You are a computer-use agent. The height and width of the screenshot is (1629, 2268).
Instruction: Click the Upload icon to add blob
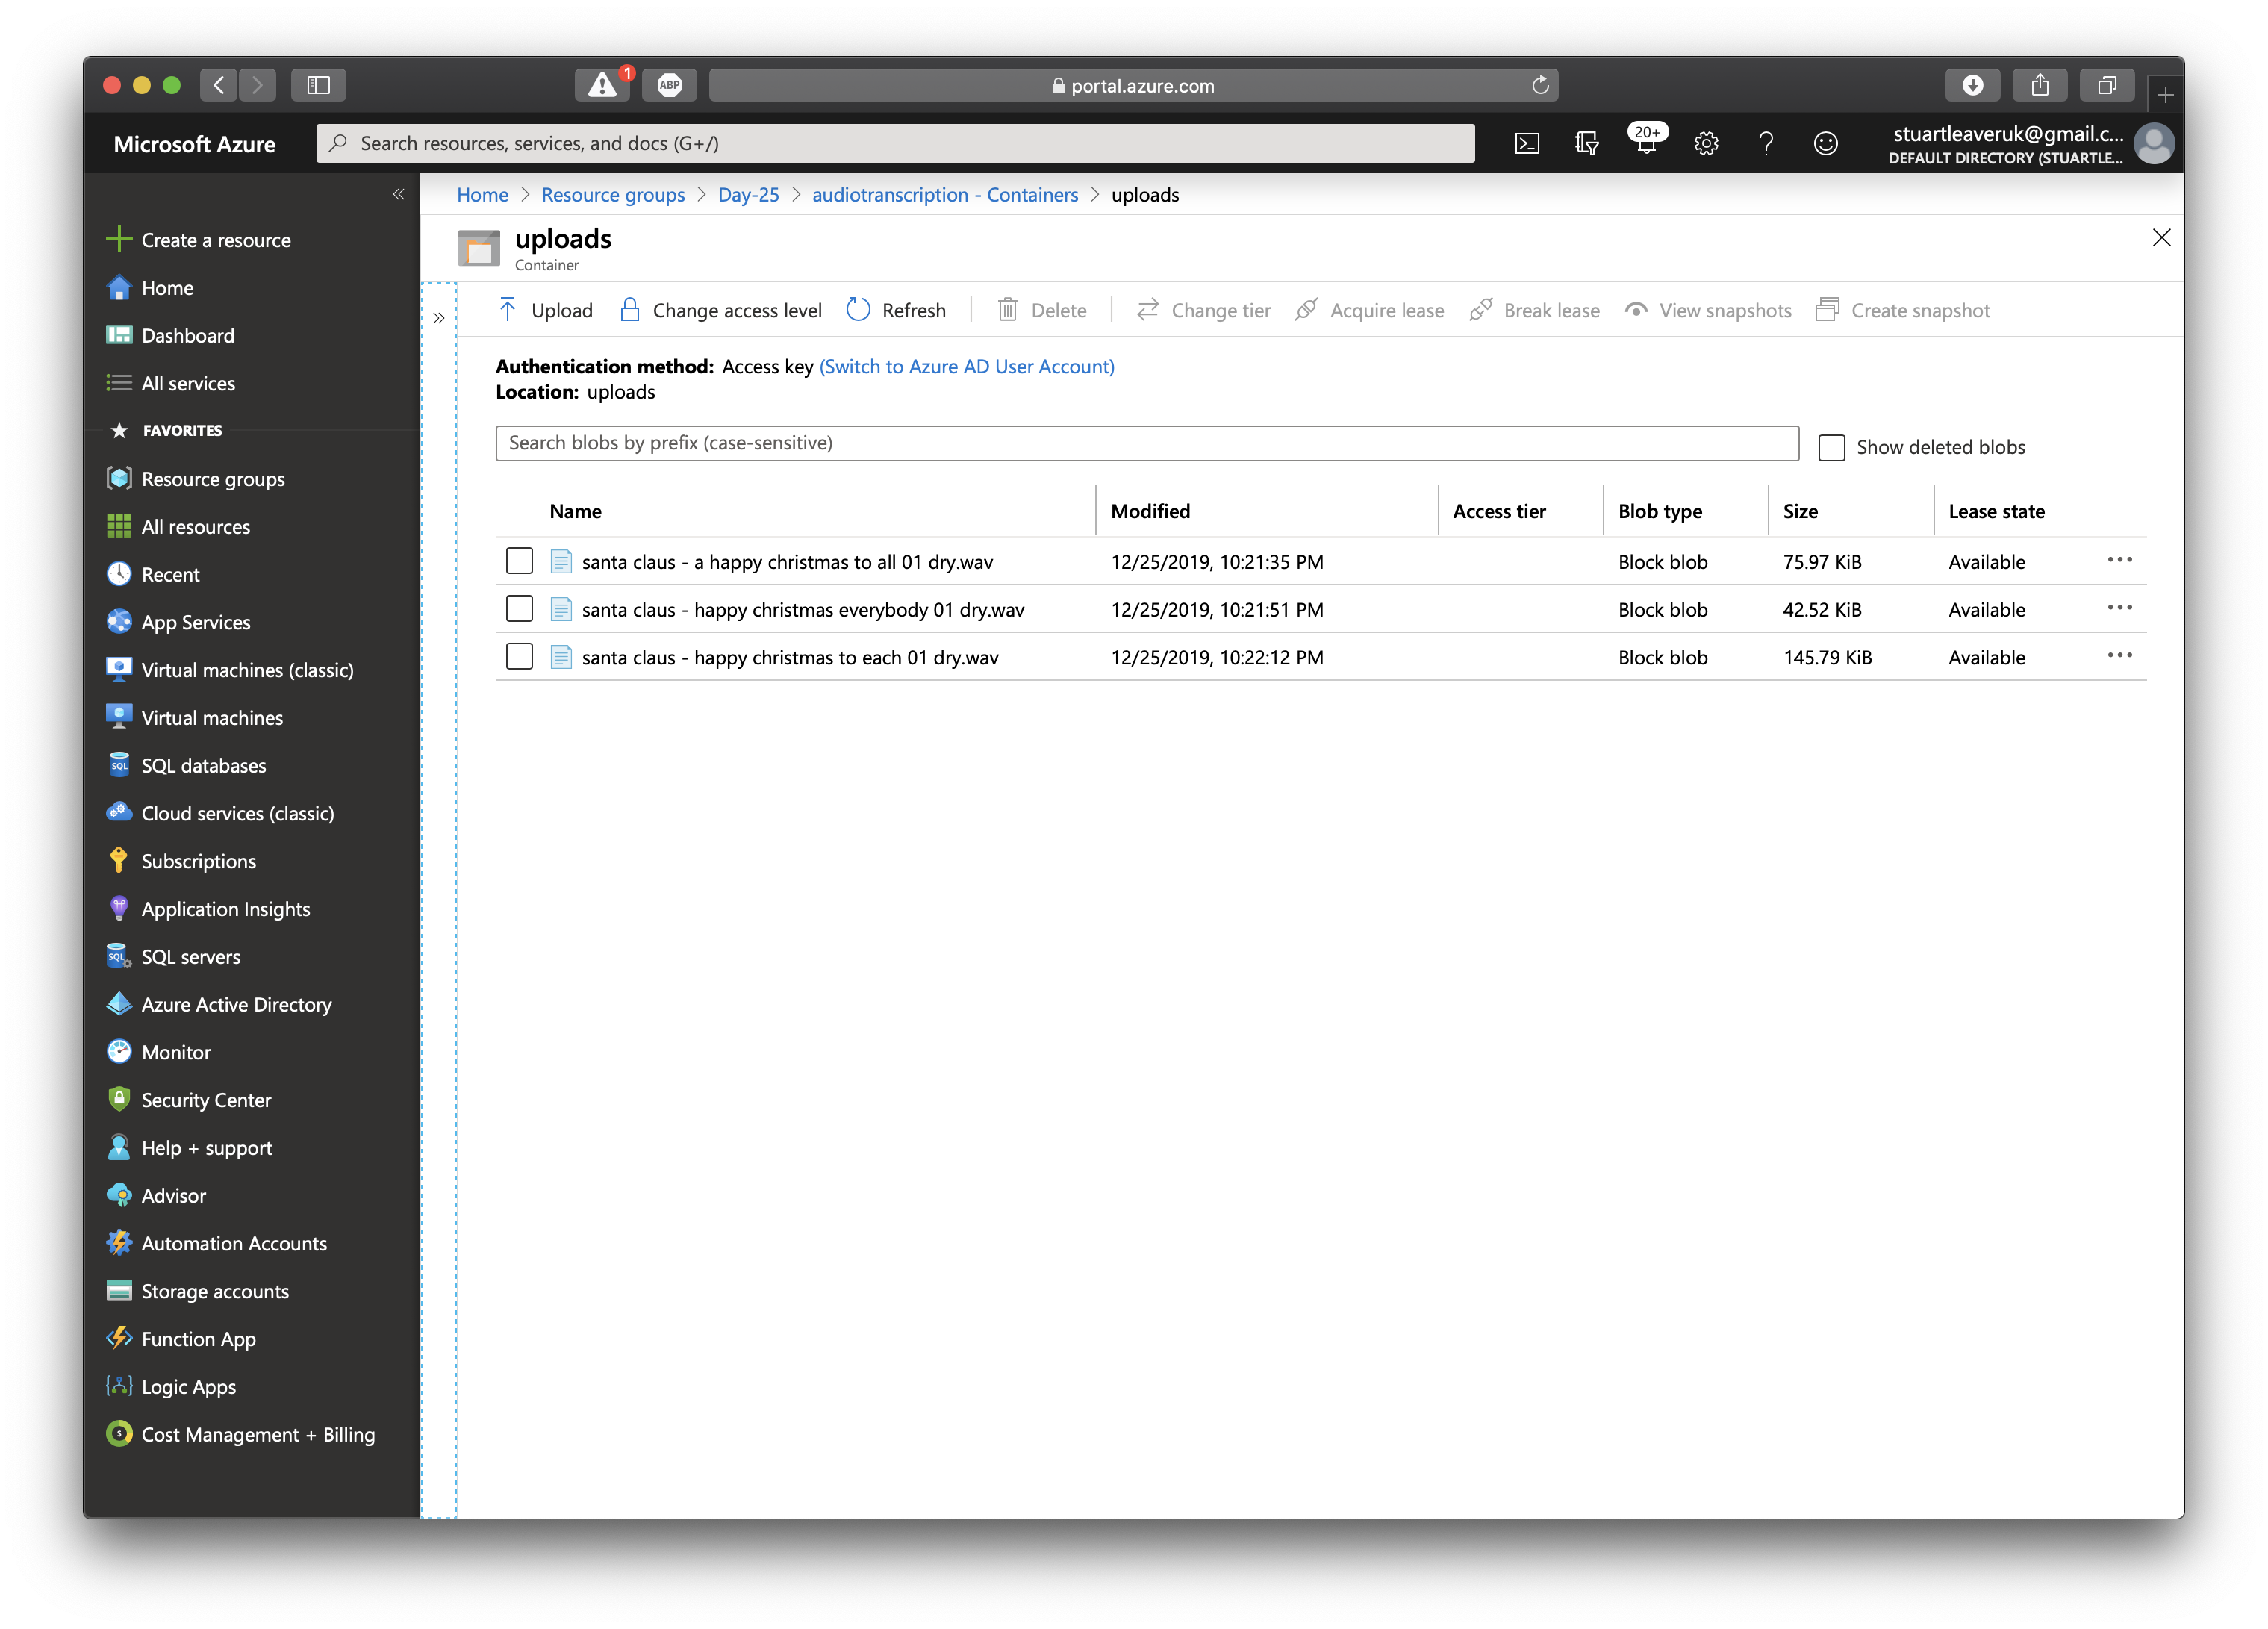point(512,310)
